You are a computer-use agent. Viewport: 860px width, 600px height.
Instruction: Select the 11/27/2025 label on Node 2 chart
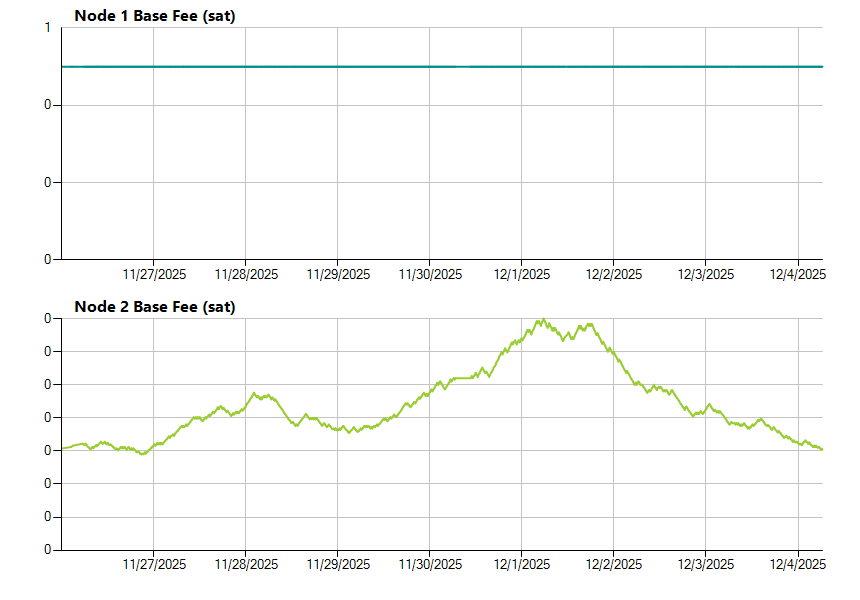[154, 565]
